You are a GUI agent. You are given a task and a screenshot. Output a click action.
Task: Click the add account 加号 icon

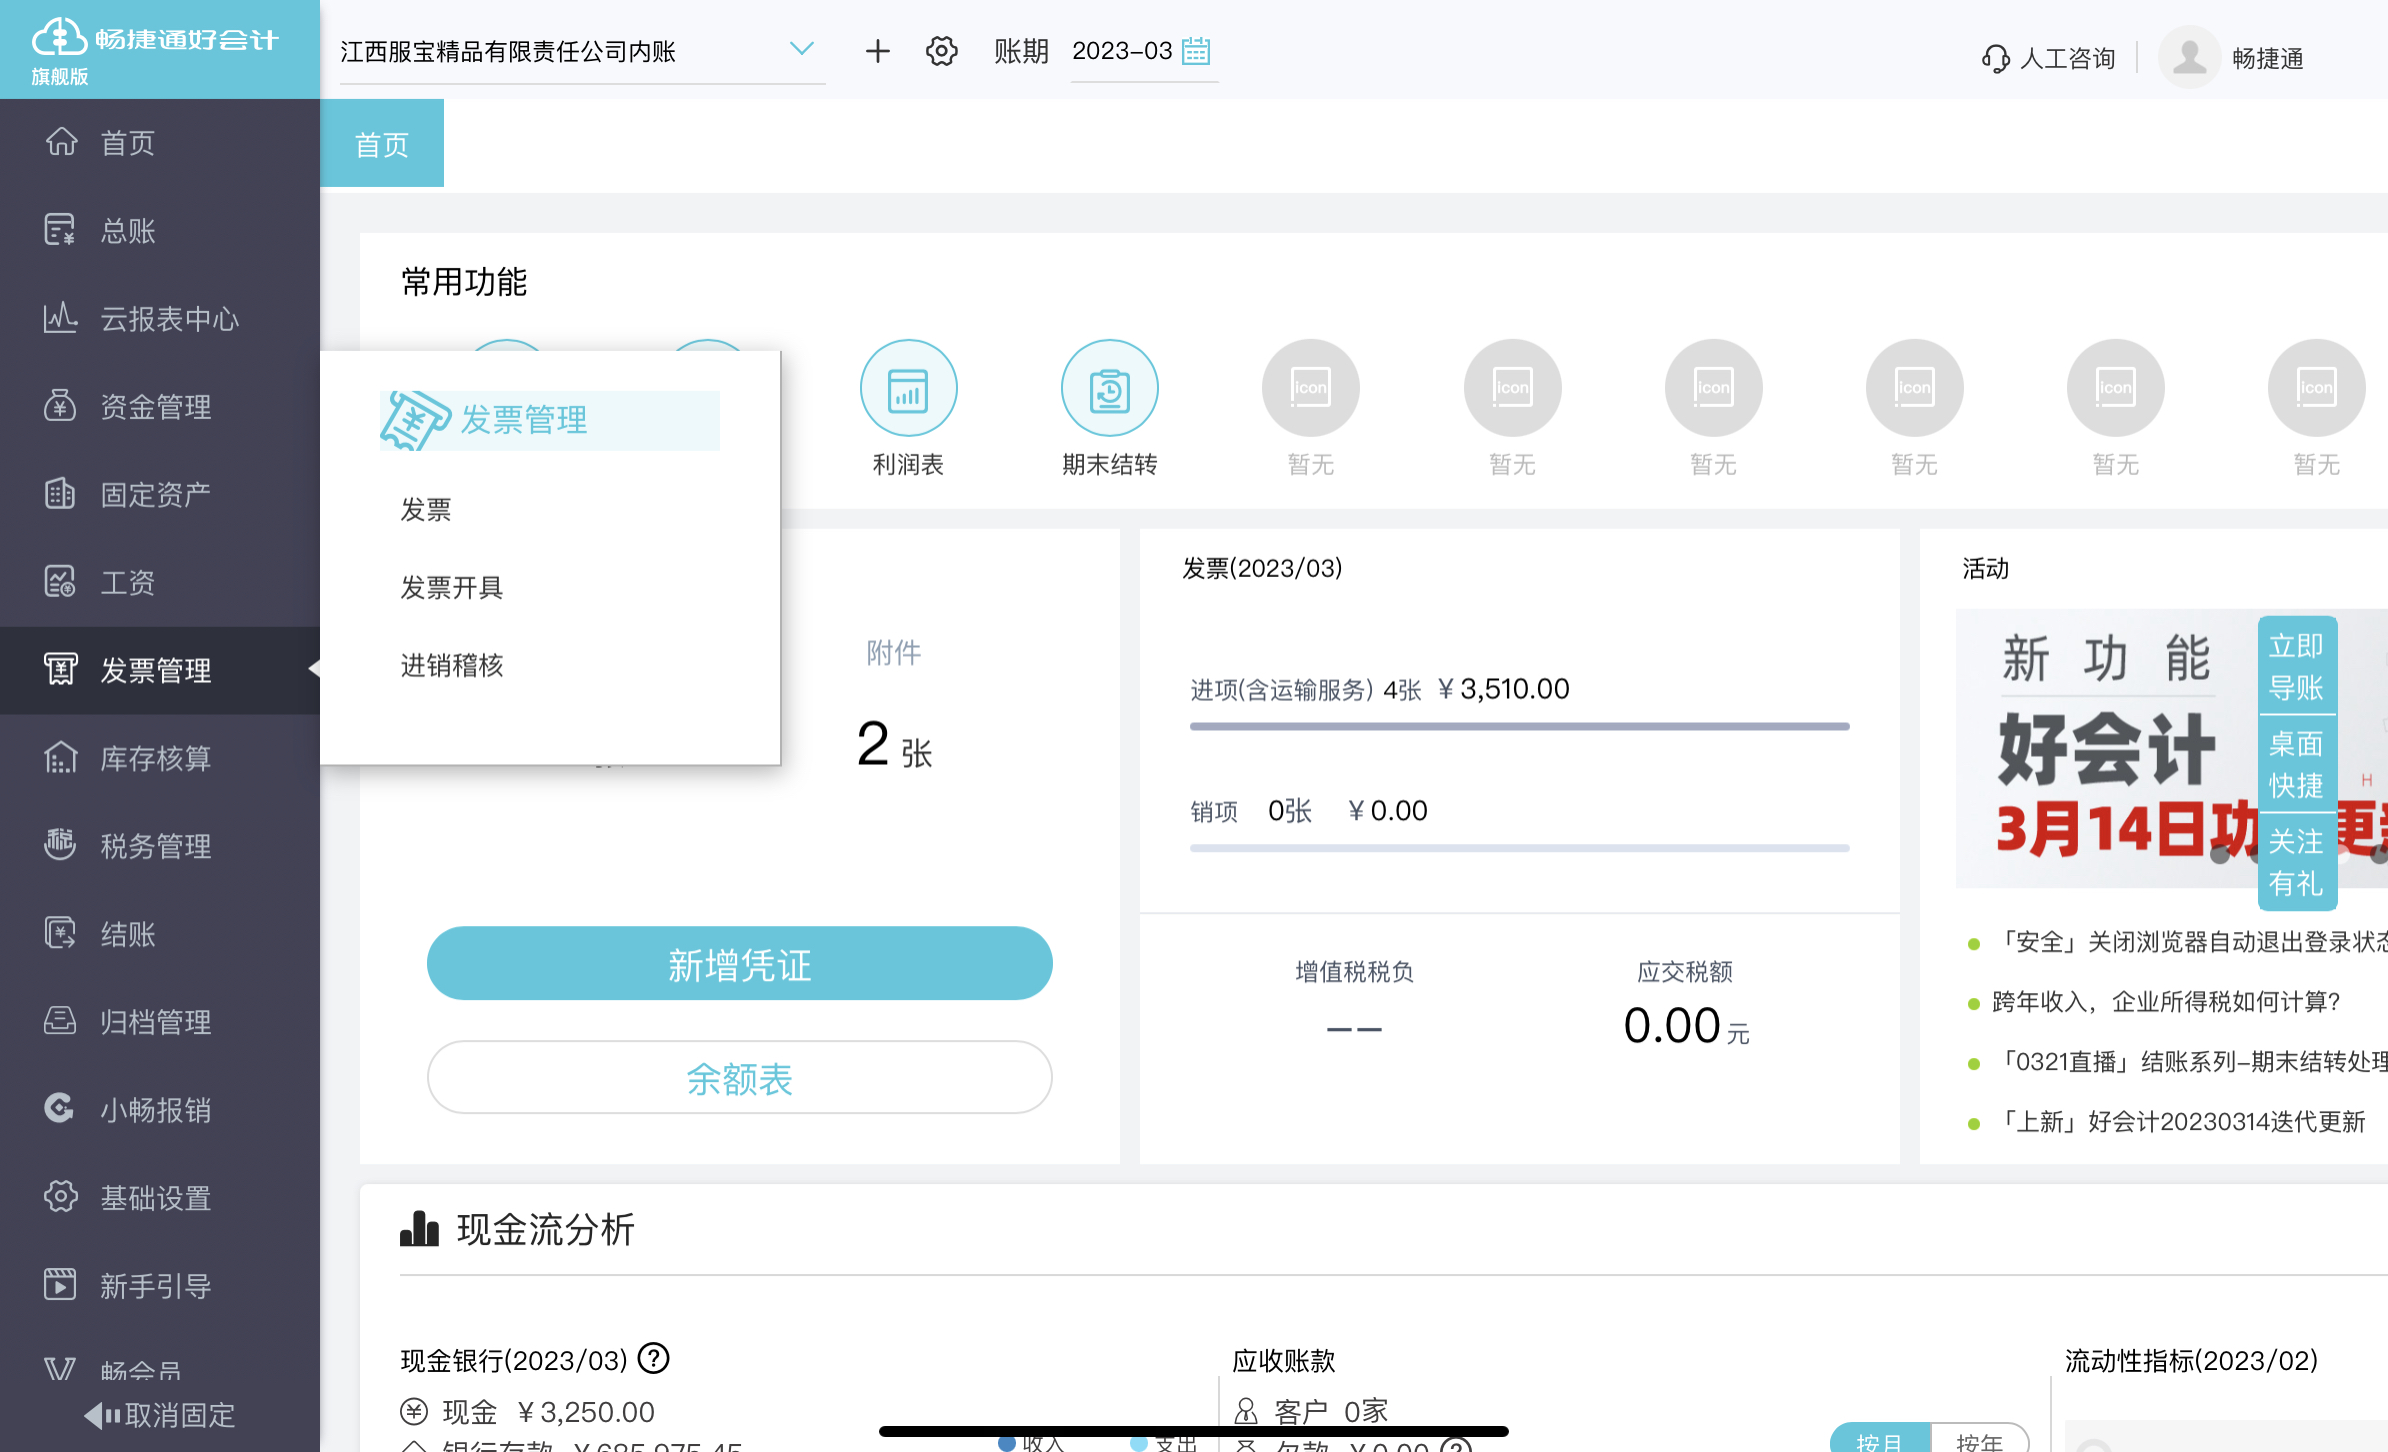point(877,51)
